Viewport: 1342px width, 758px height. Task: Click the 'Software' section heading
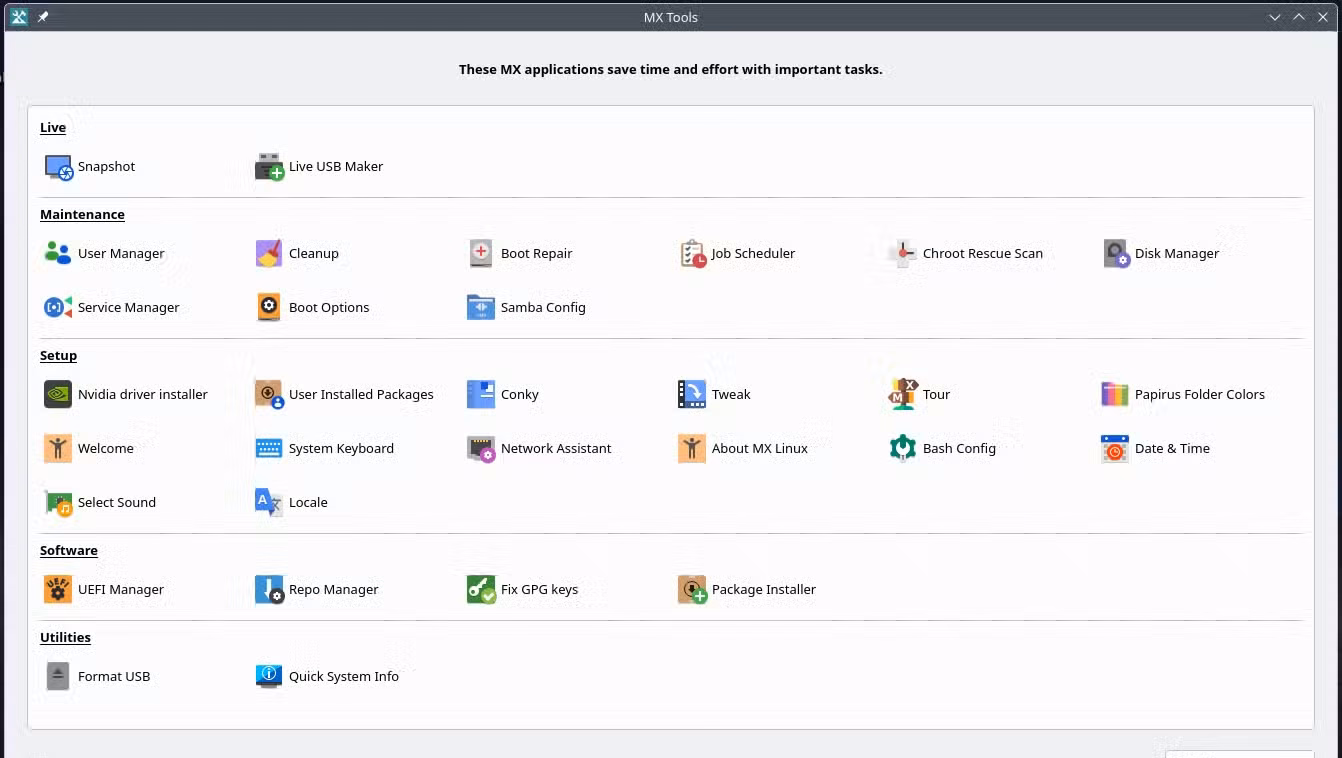69,551
